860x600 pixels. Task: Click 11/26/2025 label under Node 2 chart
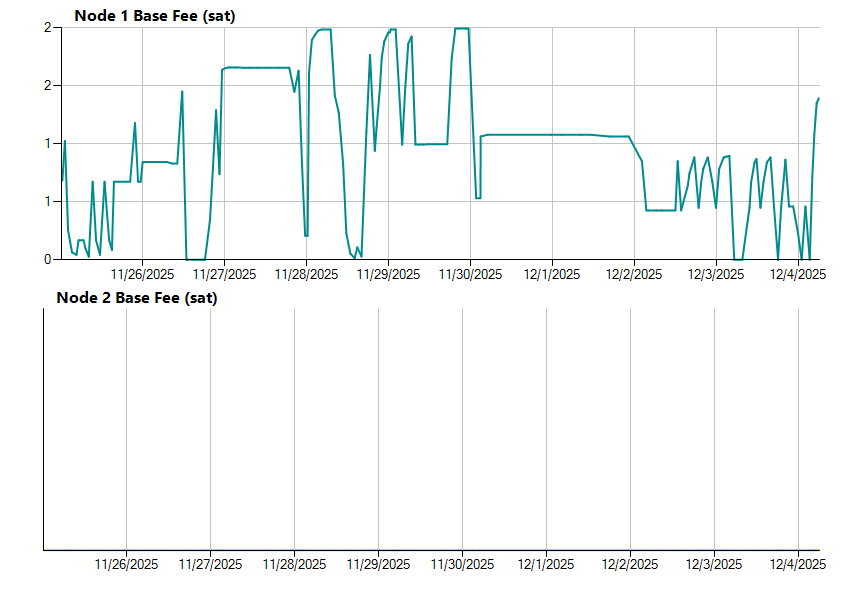pyautogui.click(x=126, y=564)
